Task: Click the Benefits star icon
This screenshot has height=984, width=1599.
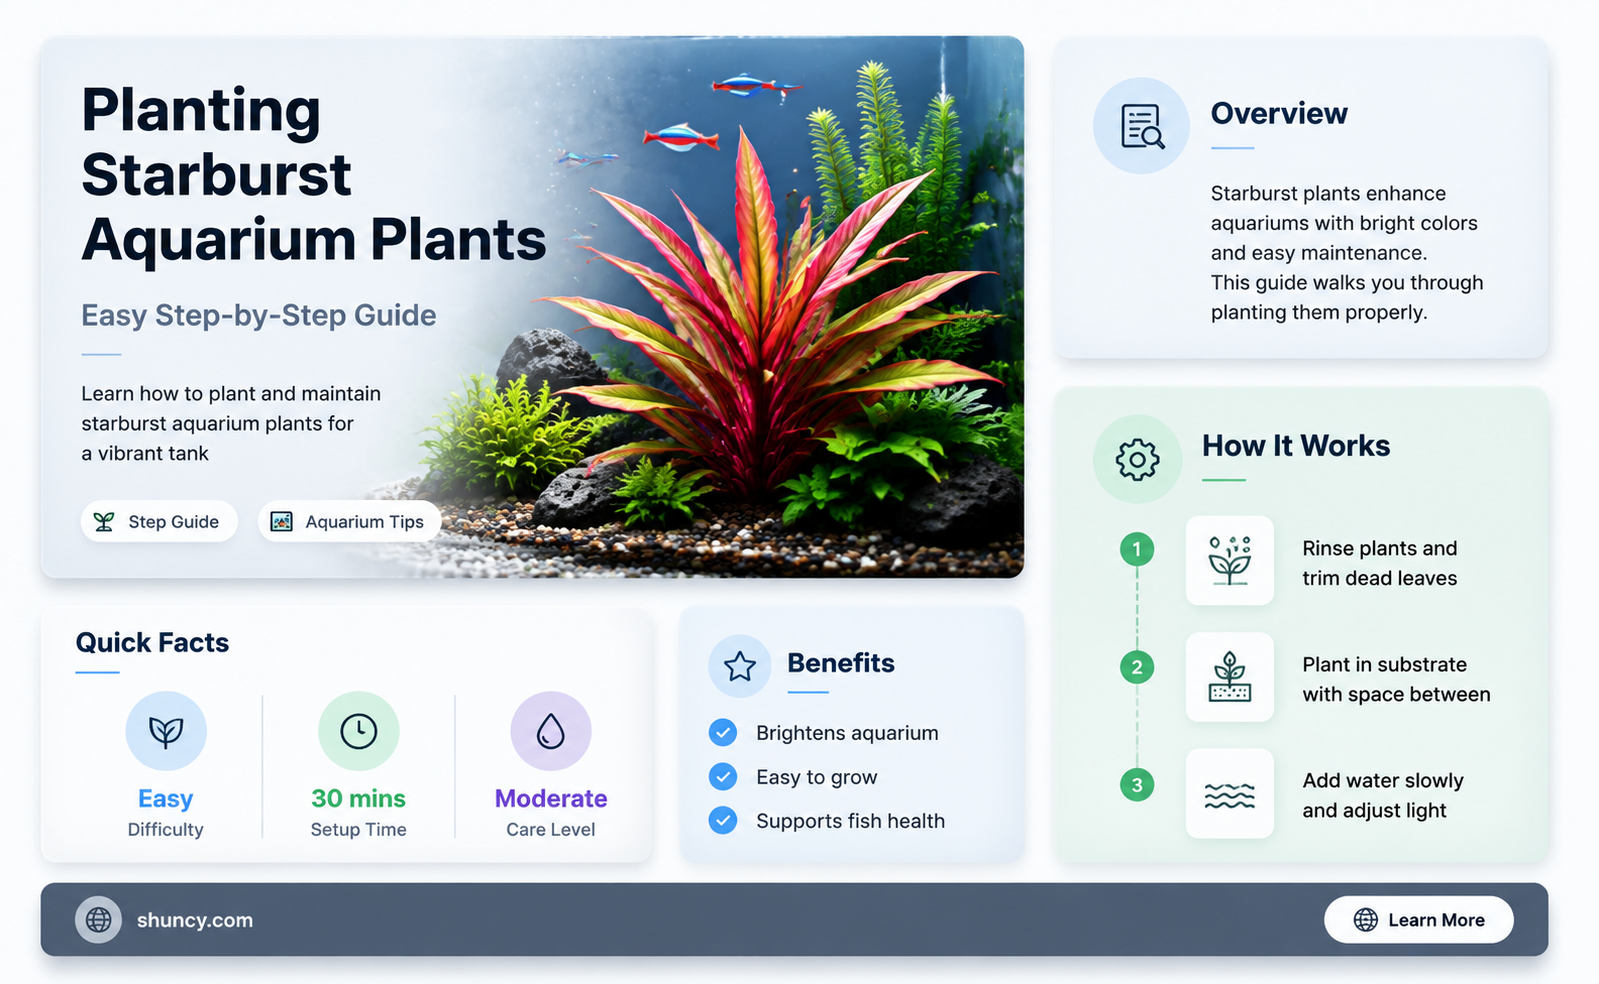Action: (x=740, y=666)
